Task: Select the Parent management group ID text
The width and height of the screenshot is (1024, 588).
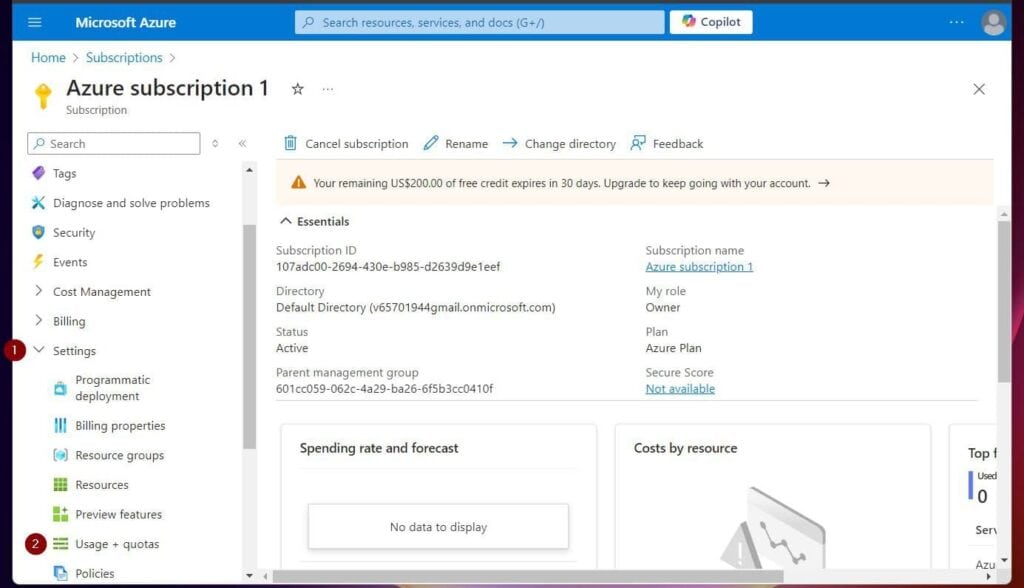Action: click(x=384, y=389)
